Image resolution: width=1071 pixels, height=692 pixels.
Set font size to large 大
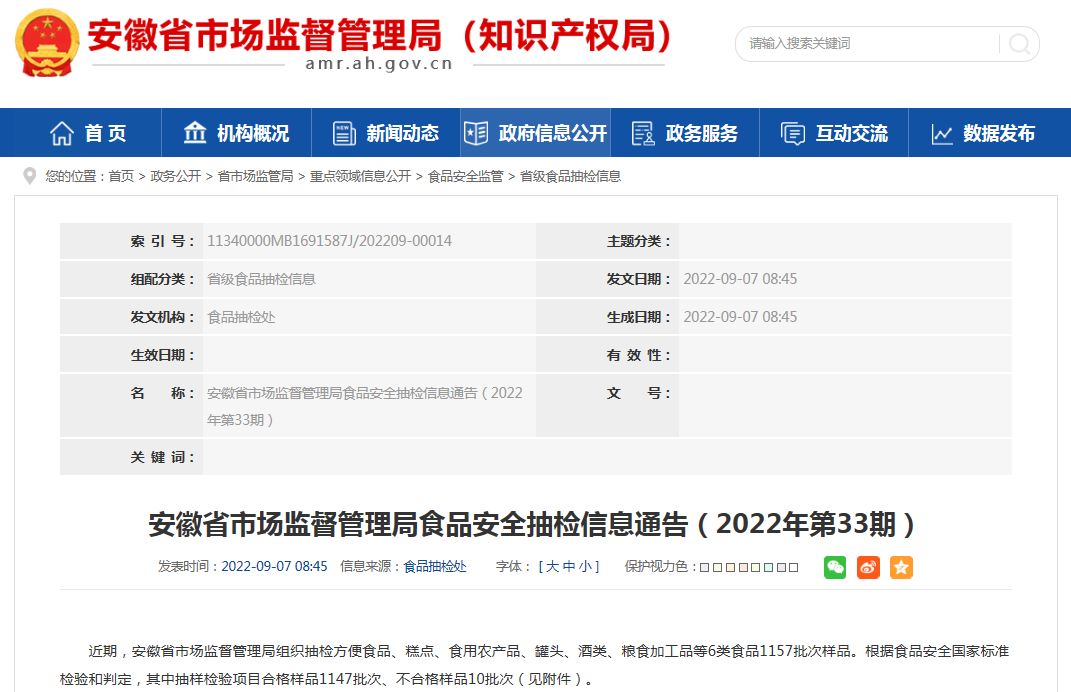(551, 567)
